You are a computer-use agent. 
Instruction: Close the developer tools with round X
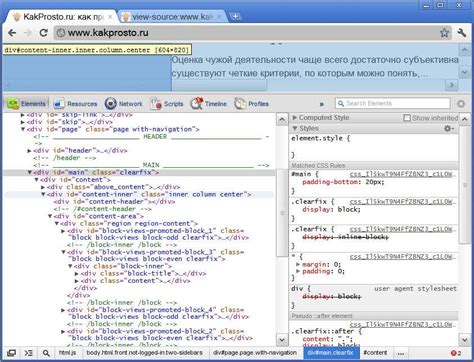461,104
